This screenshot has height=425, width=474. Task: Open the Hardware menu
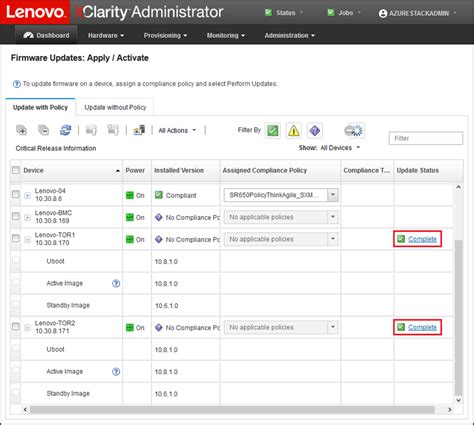point(106,35)
